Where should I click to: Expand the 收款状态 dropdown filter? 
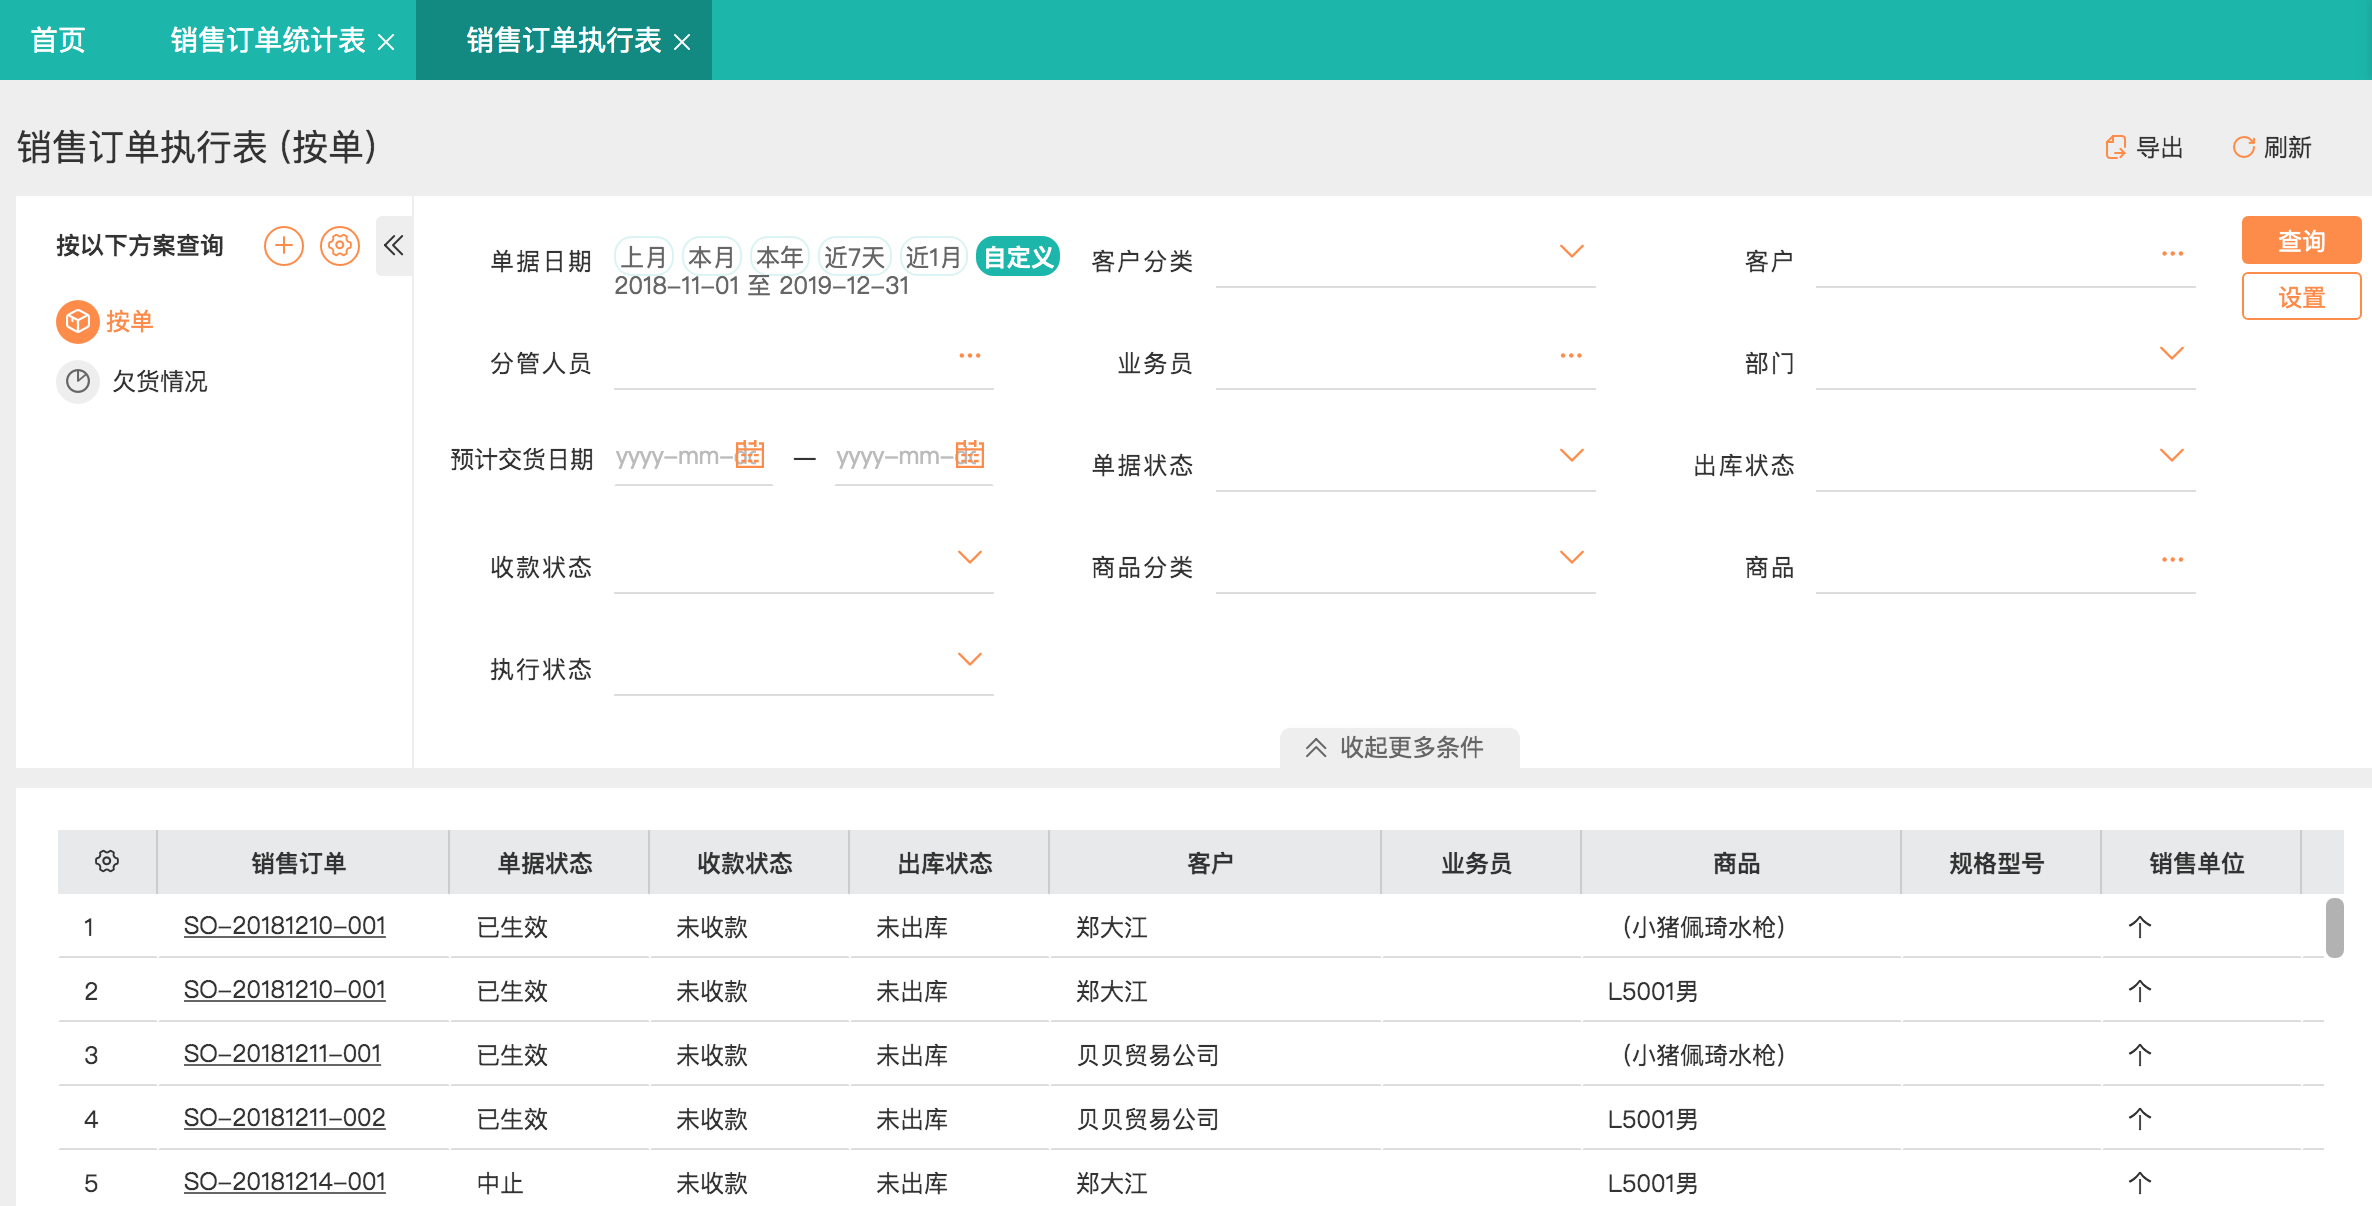click(x=969, y=561)
